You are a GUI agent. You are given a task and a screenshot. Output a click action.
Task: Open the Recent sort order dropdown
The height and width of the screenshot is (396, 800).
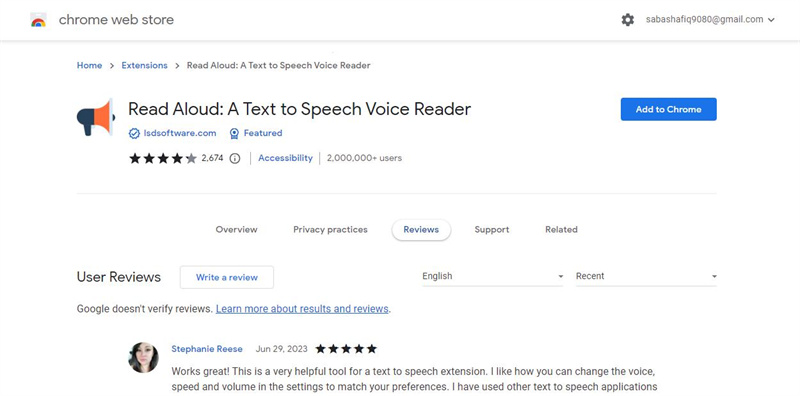click(x=646, y=276)
